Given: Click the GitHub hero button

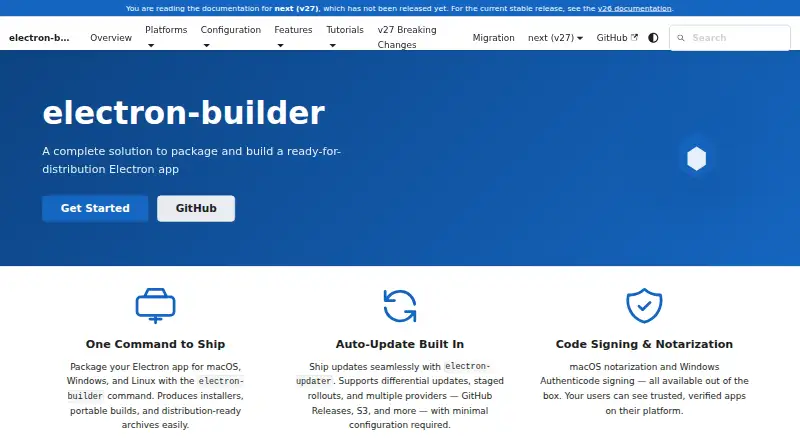Looking at the screenshot, I should [x=196, y=208].
